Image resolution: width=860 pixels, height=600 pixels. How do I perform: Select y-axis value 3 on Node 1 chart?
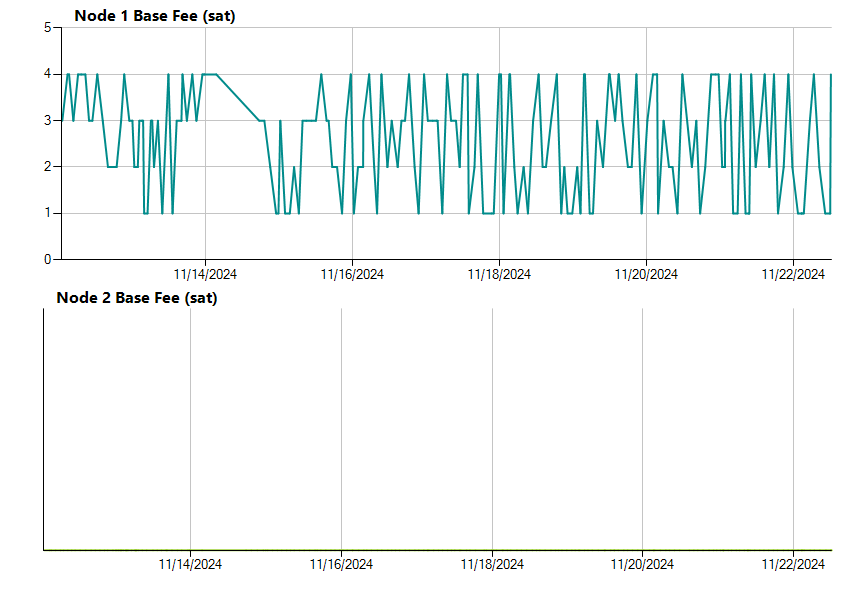[x=47, y=120]
